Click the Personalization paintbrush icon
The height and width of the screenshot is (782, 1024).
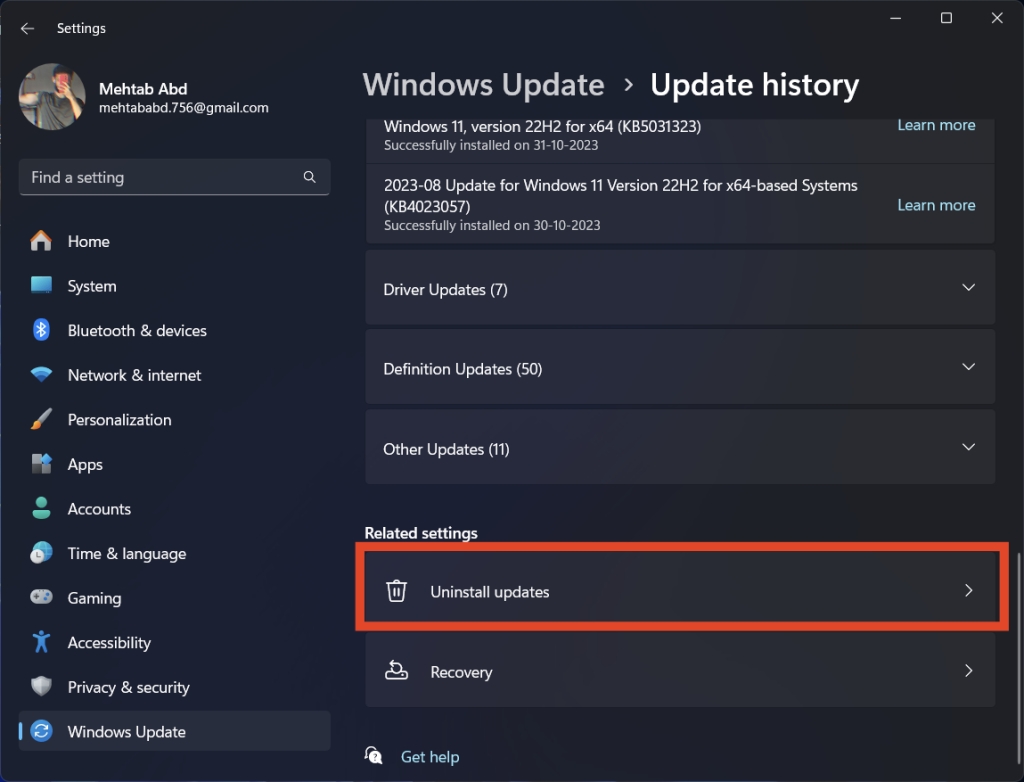coord(41,419)
